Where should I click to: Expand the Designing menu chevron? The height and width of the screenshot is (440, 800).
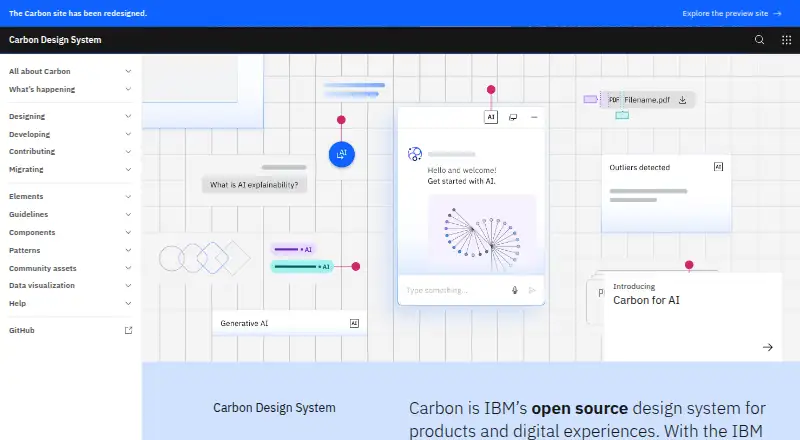[128, 116]
